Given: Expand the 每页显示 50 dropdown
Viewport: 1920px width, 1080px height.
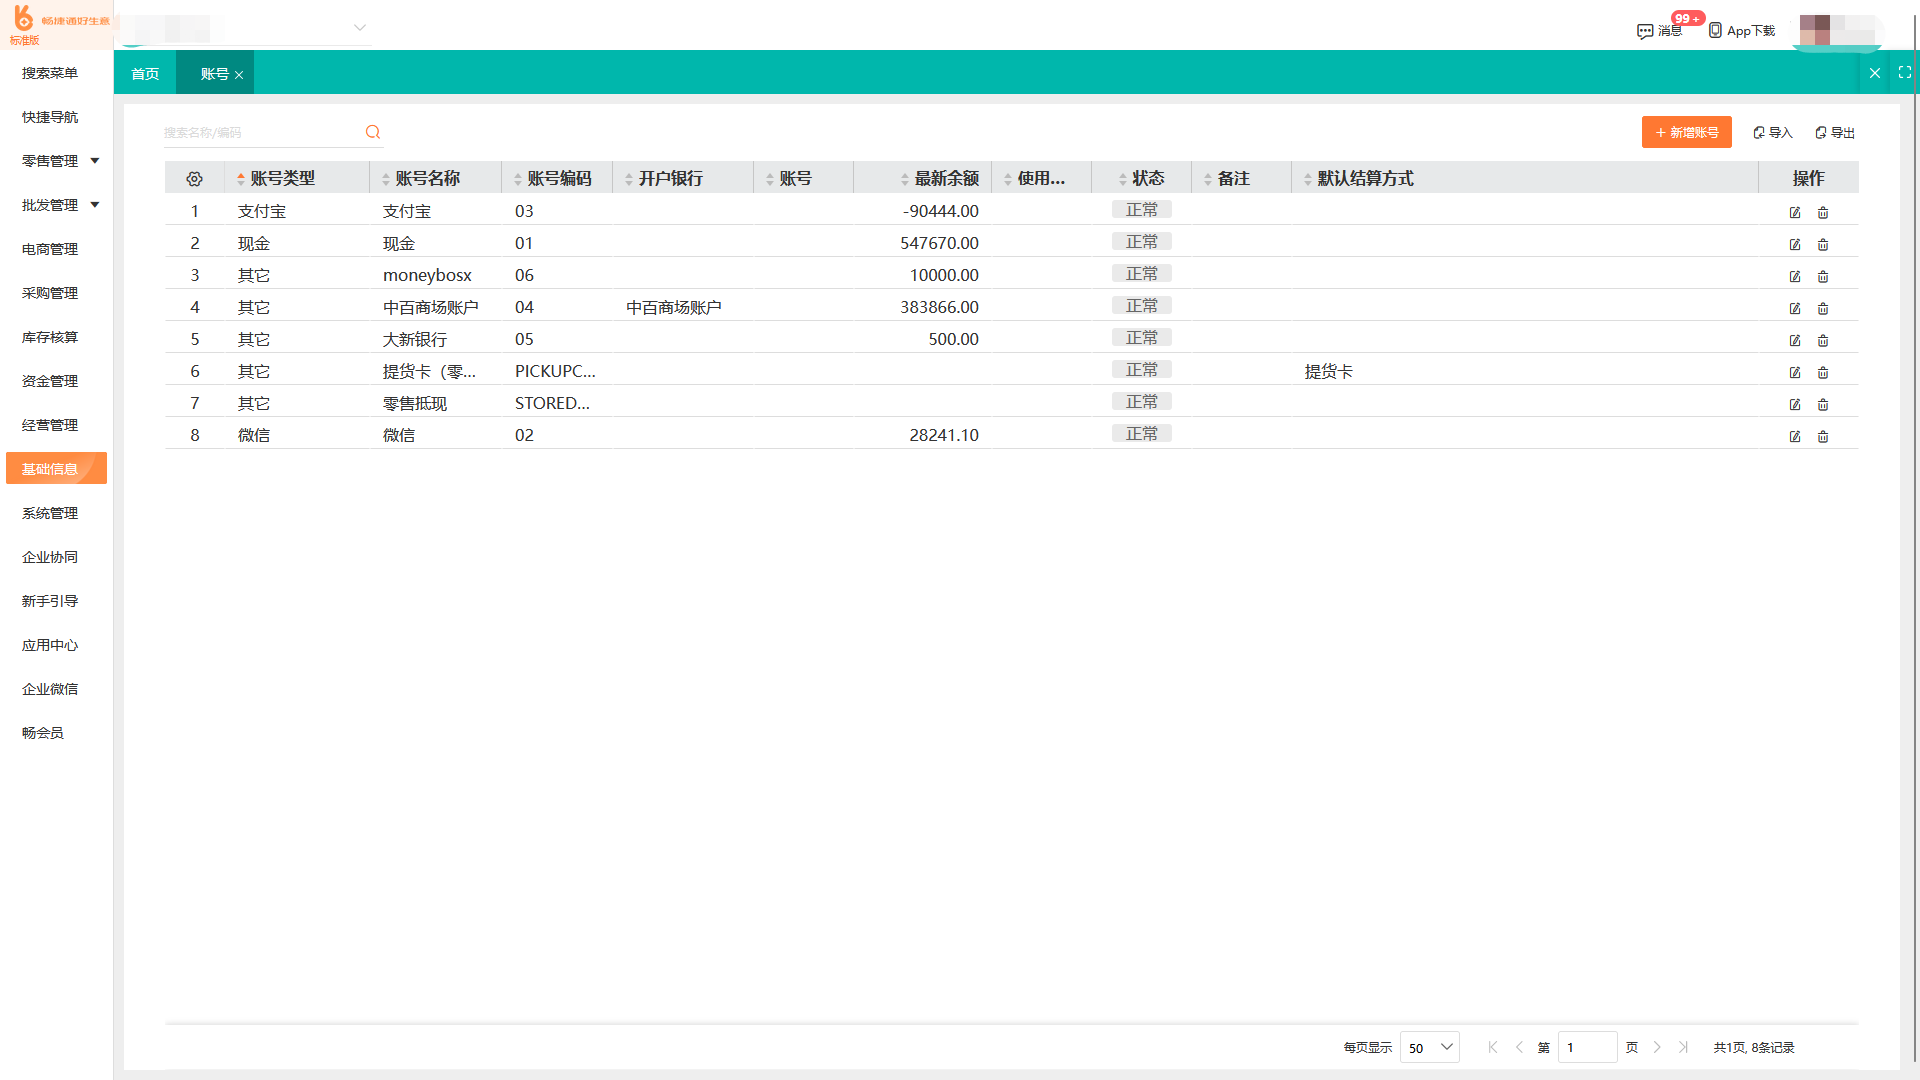Looking at the screenshot, I should [1429, 1047].
